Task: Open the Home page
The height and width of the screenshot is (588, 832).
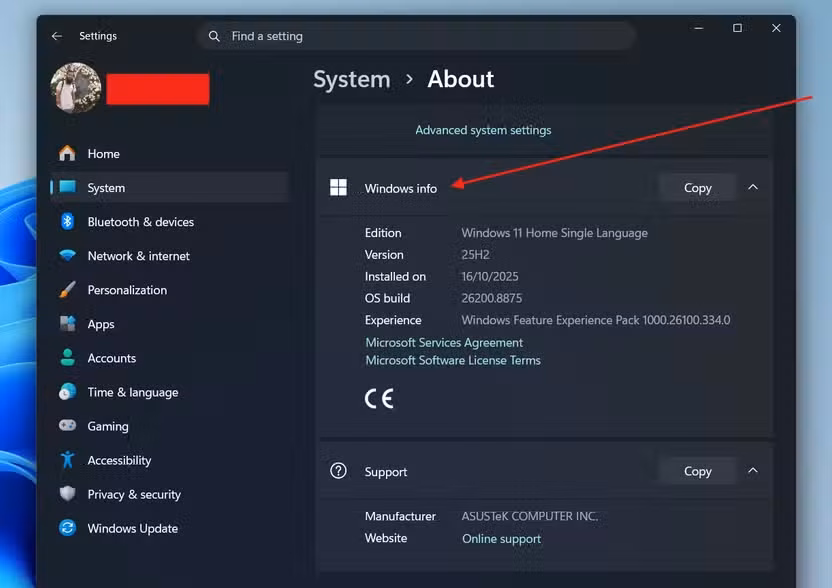Action: 169,153
